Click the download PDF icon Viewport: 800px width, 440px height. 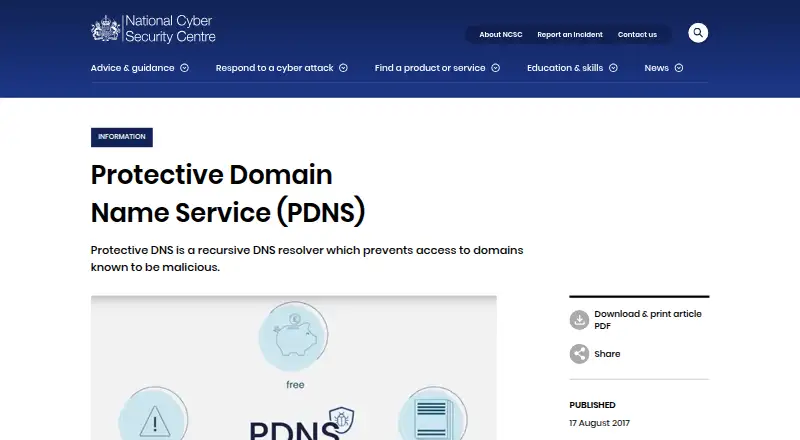click(x=579, y=320)
